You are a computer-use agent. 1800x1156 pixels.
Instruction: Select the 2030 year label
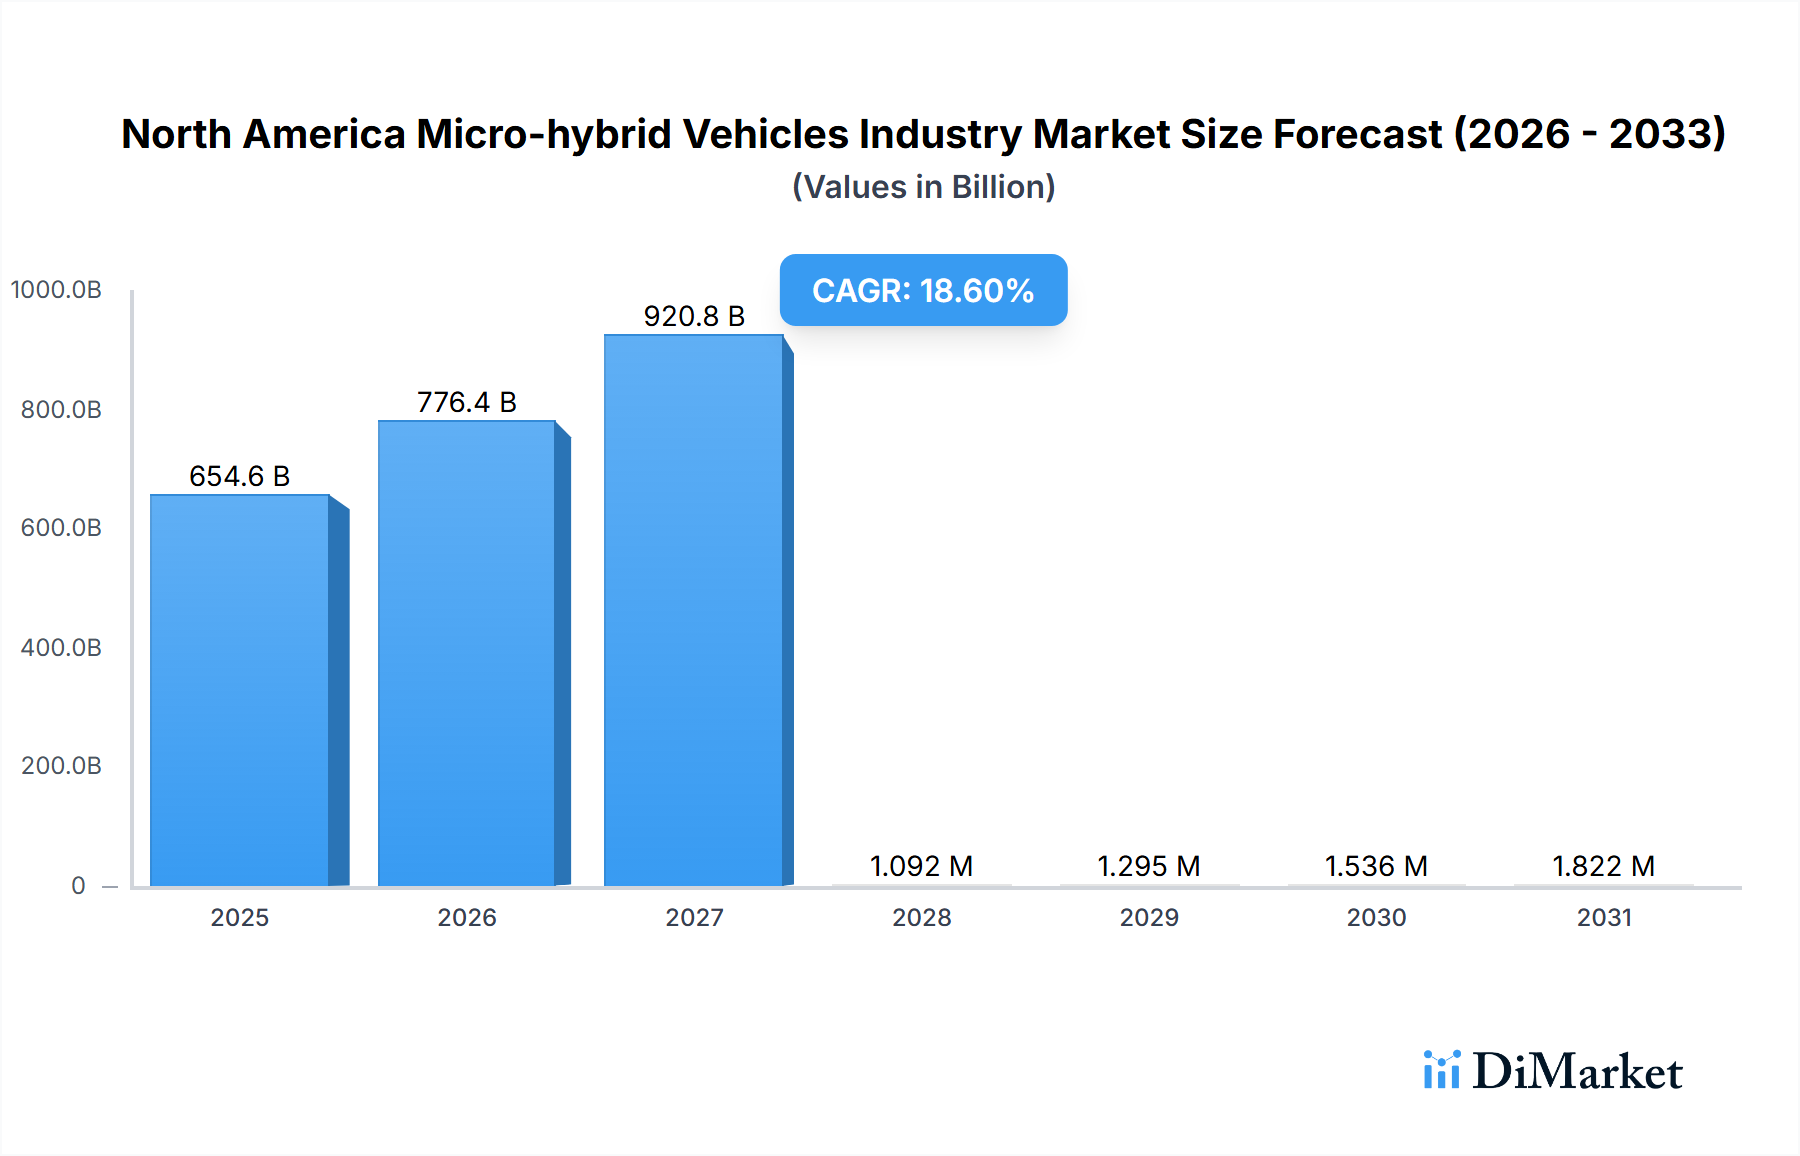(x=1376, y=917)
